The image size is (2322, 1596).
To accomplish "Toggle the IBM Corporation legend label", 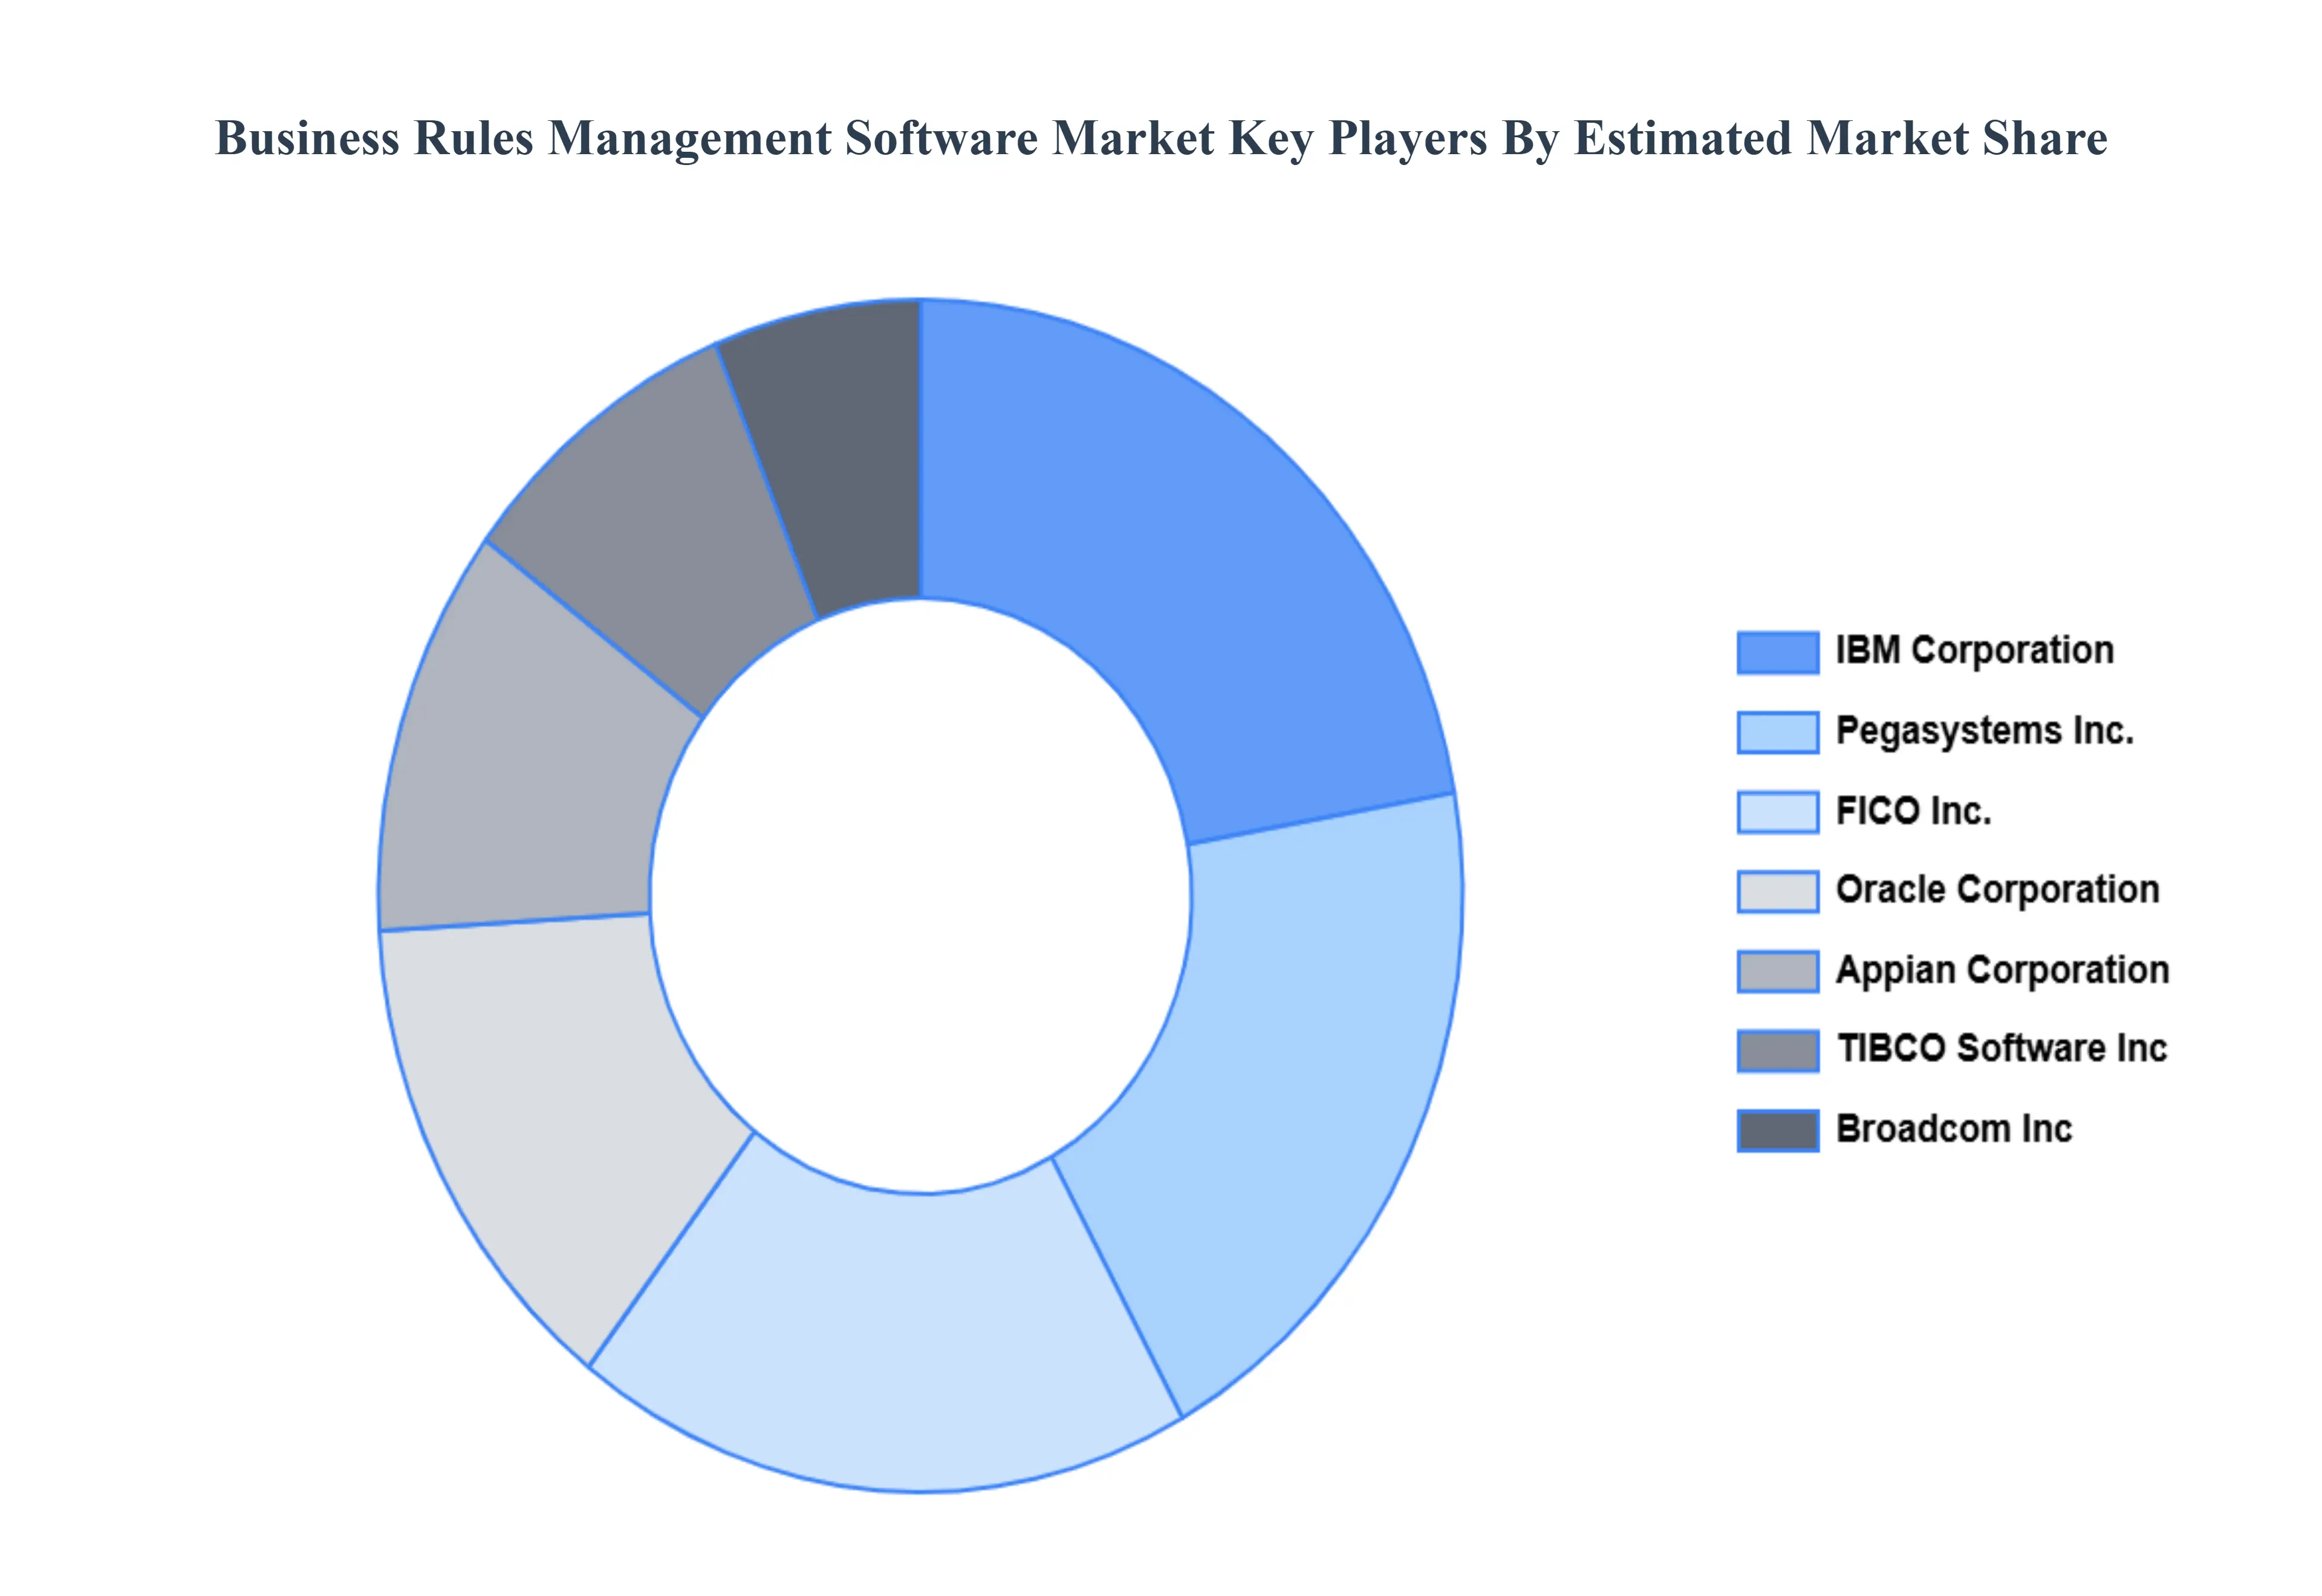I will coord(1974,651).
